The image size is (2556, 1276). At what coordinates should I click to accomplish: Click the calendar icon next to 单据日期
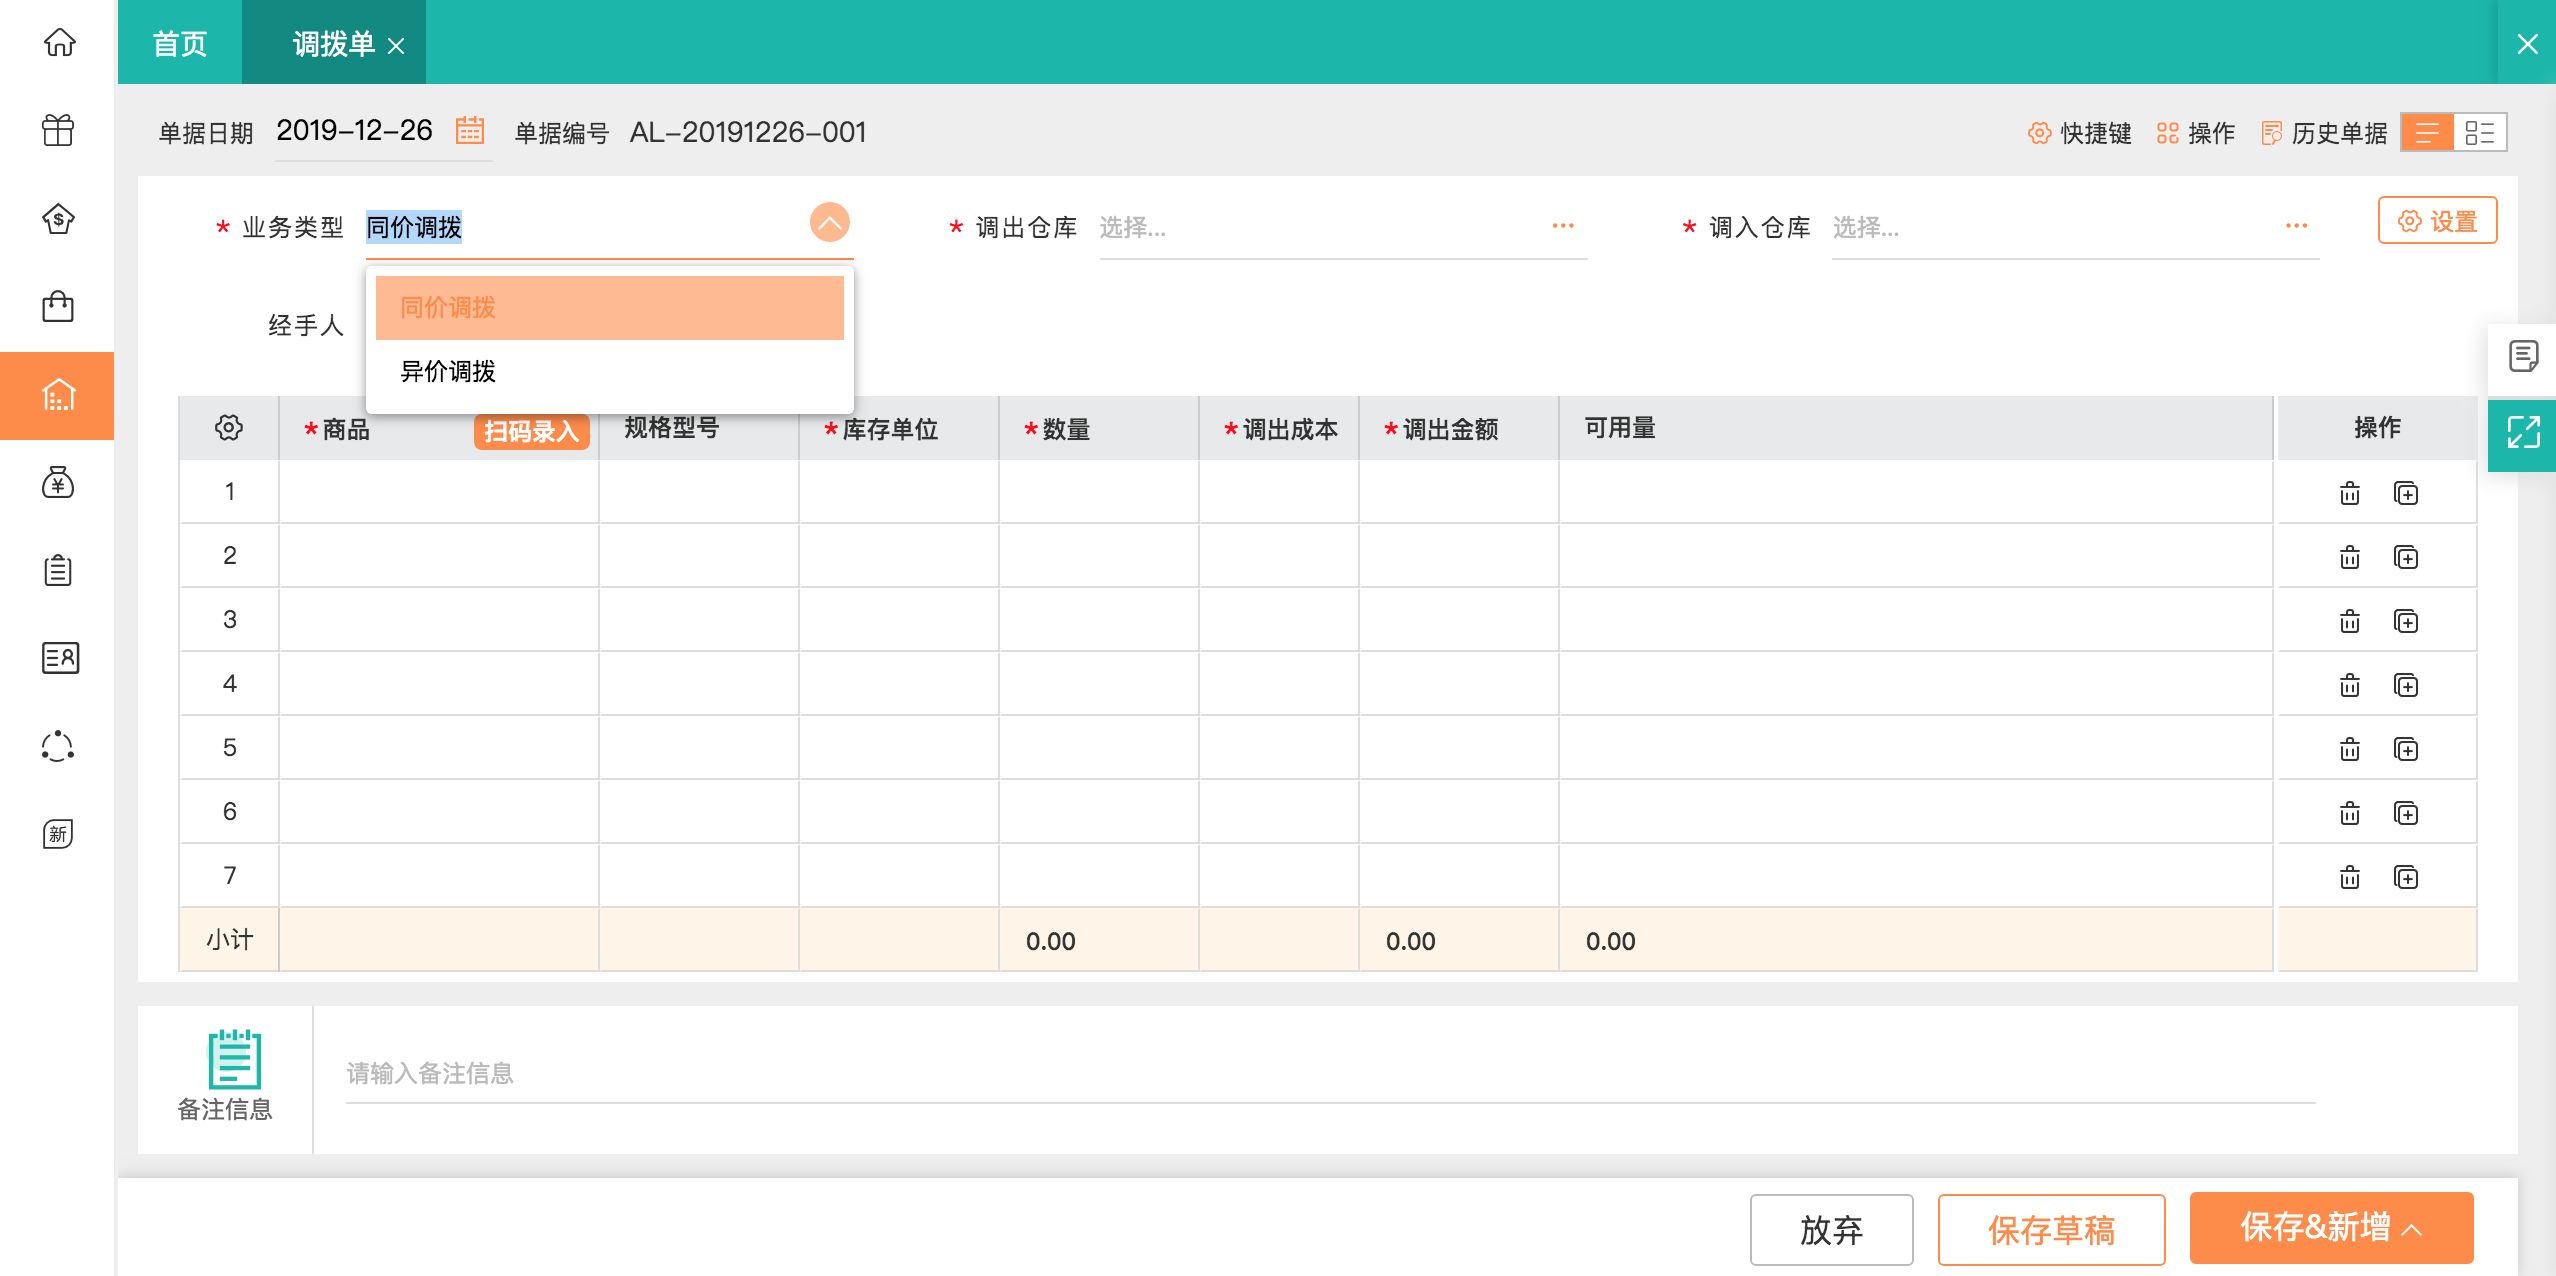point(473,134)
